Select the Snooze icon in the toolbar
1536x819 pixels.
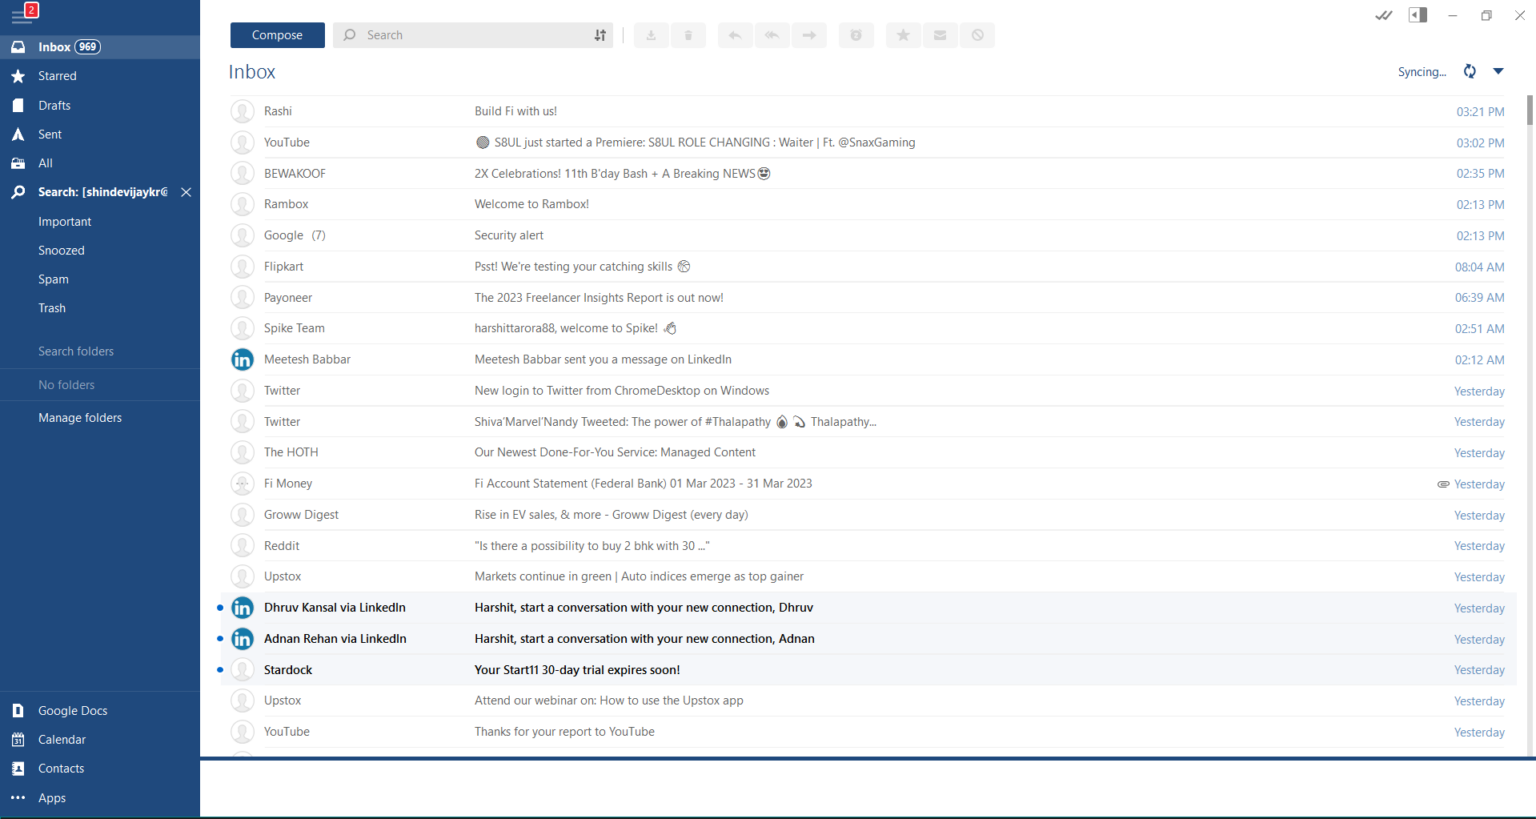pos(856,35)
